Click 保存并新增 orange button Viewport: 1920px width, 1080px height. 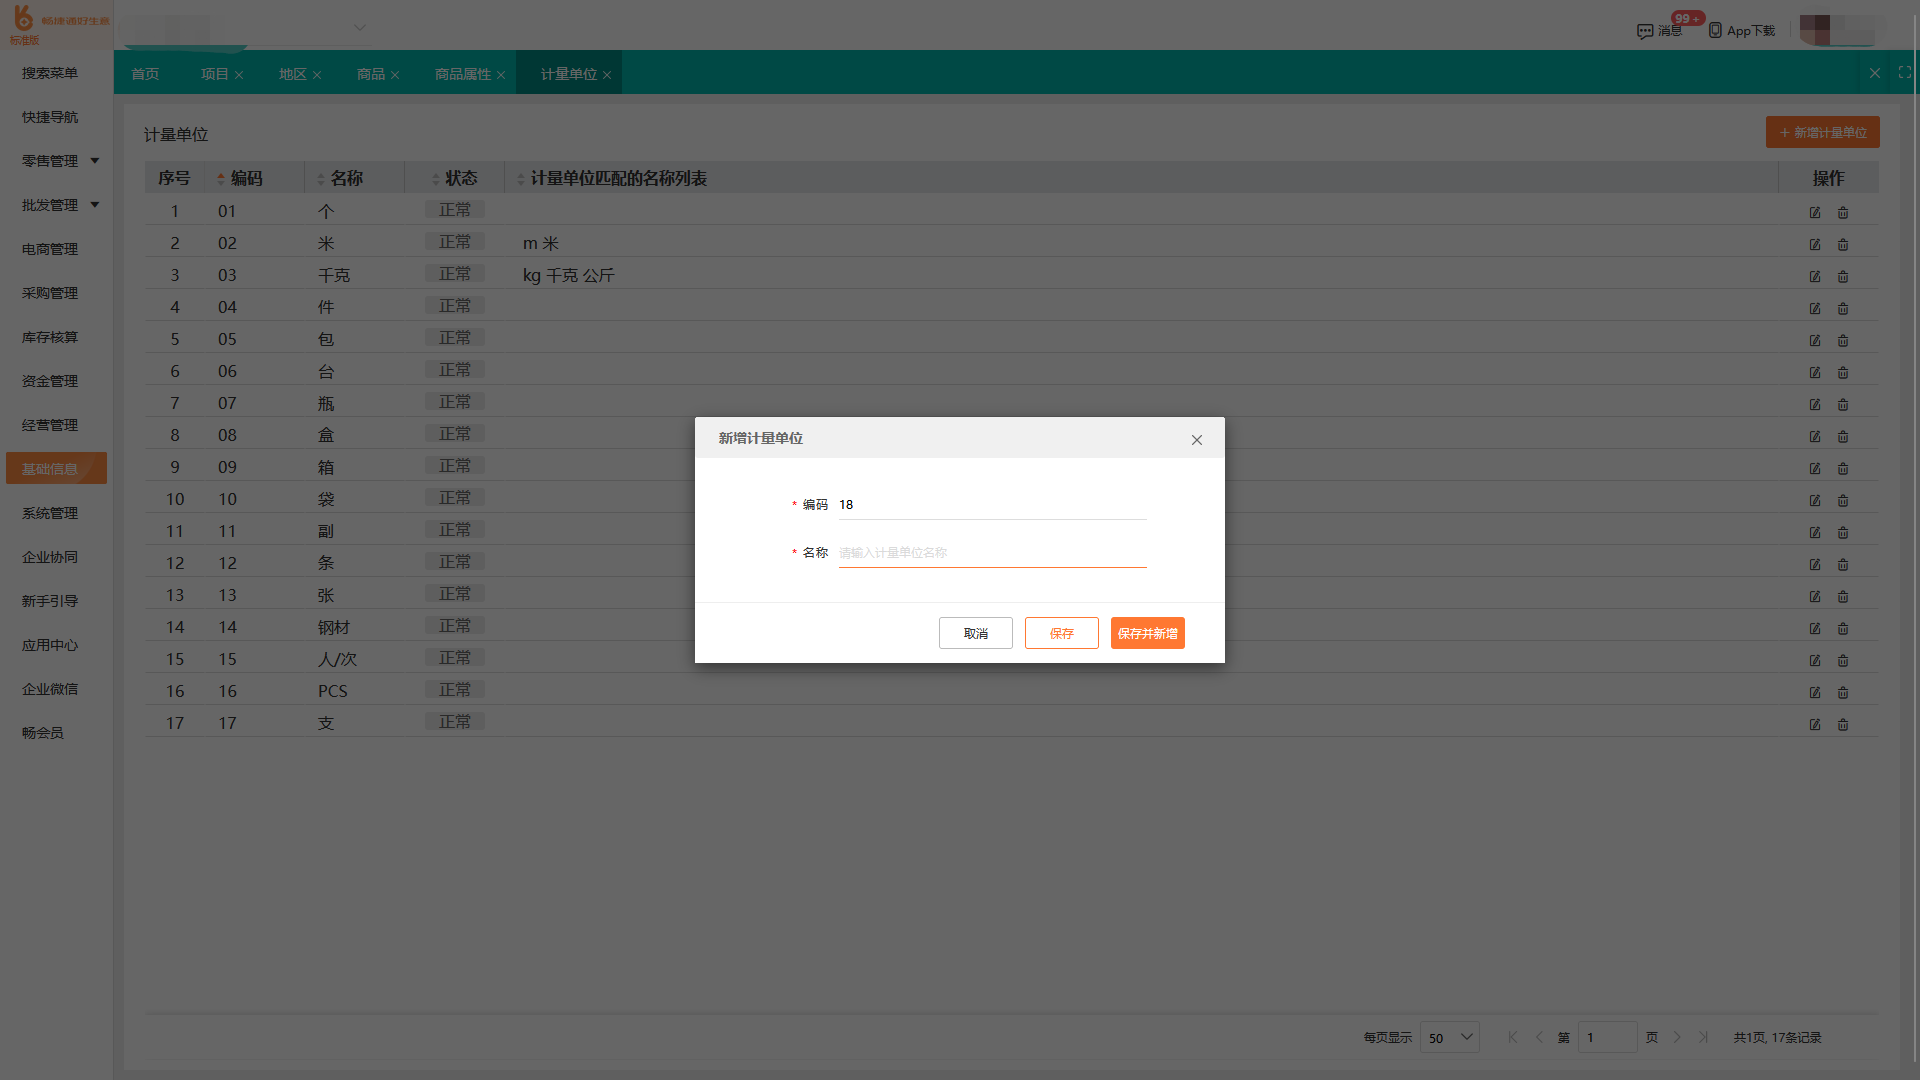[x=1147, y=633]
